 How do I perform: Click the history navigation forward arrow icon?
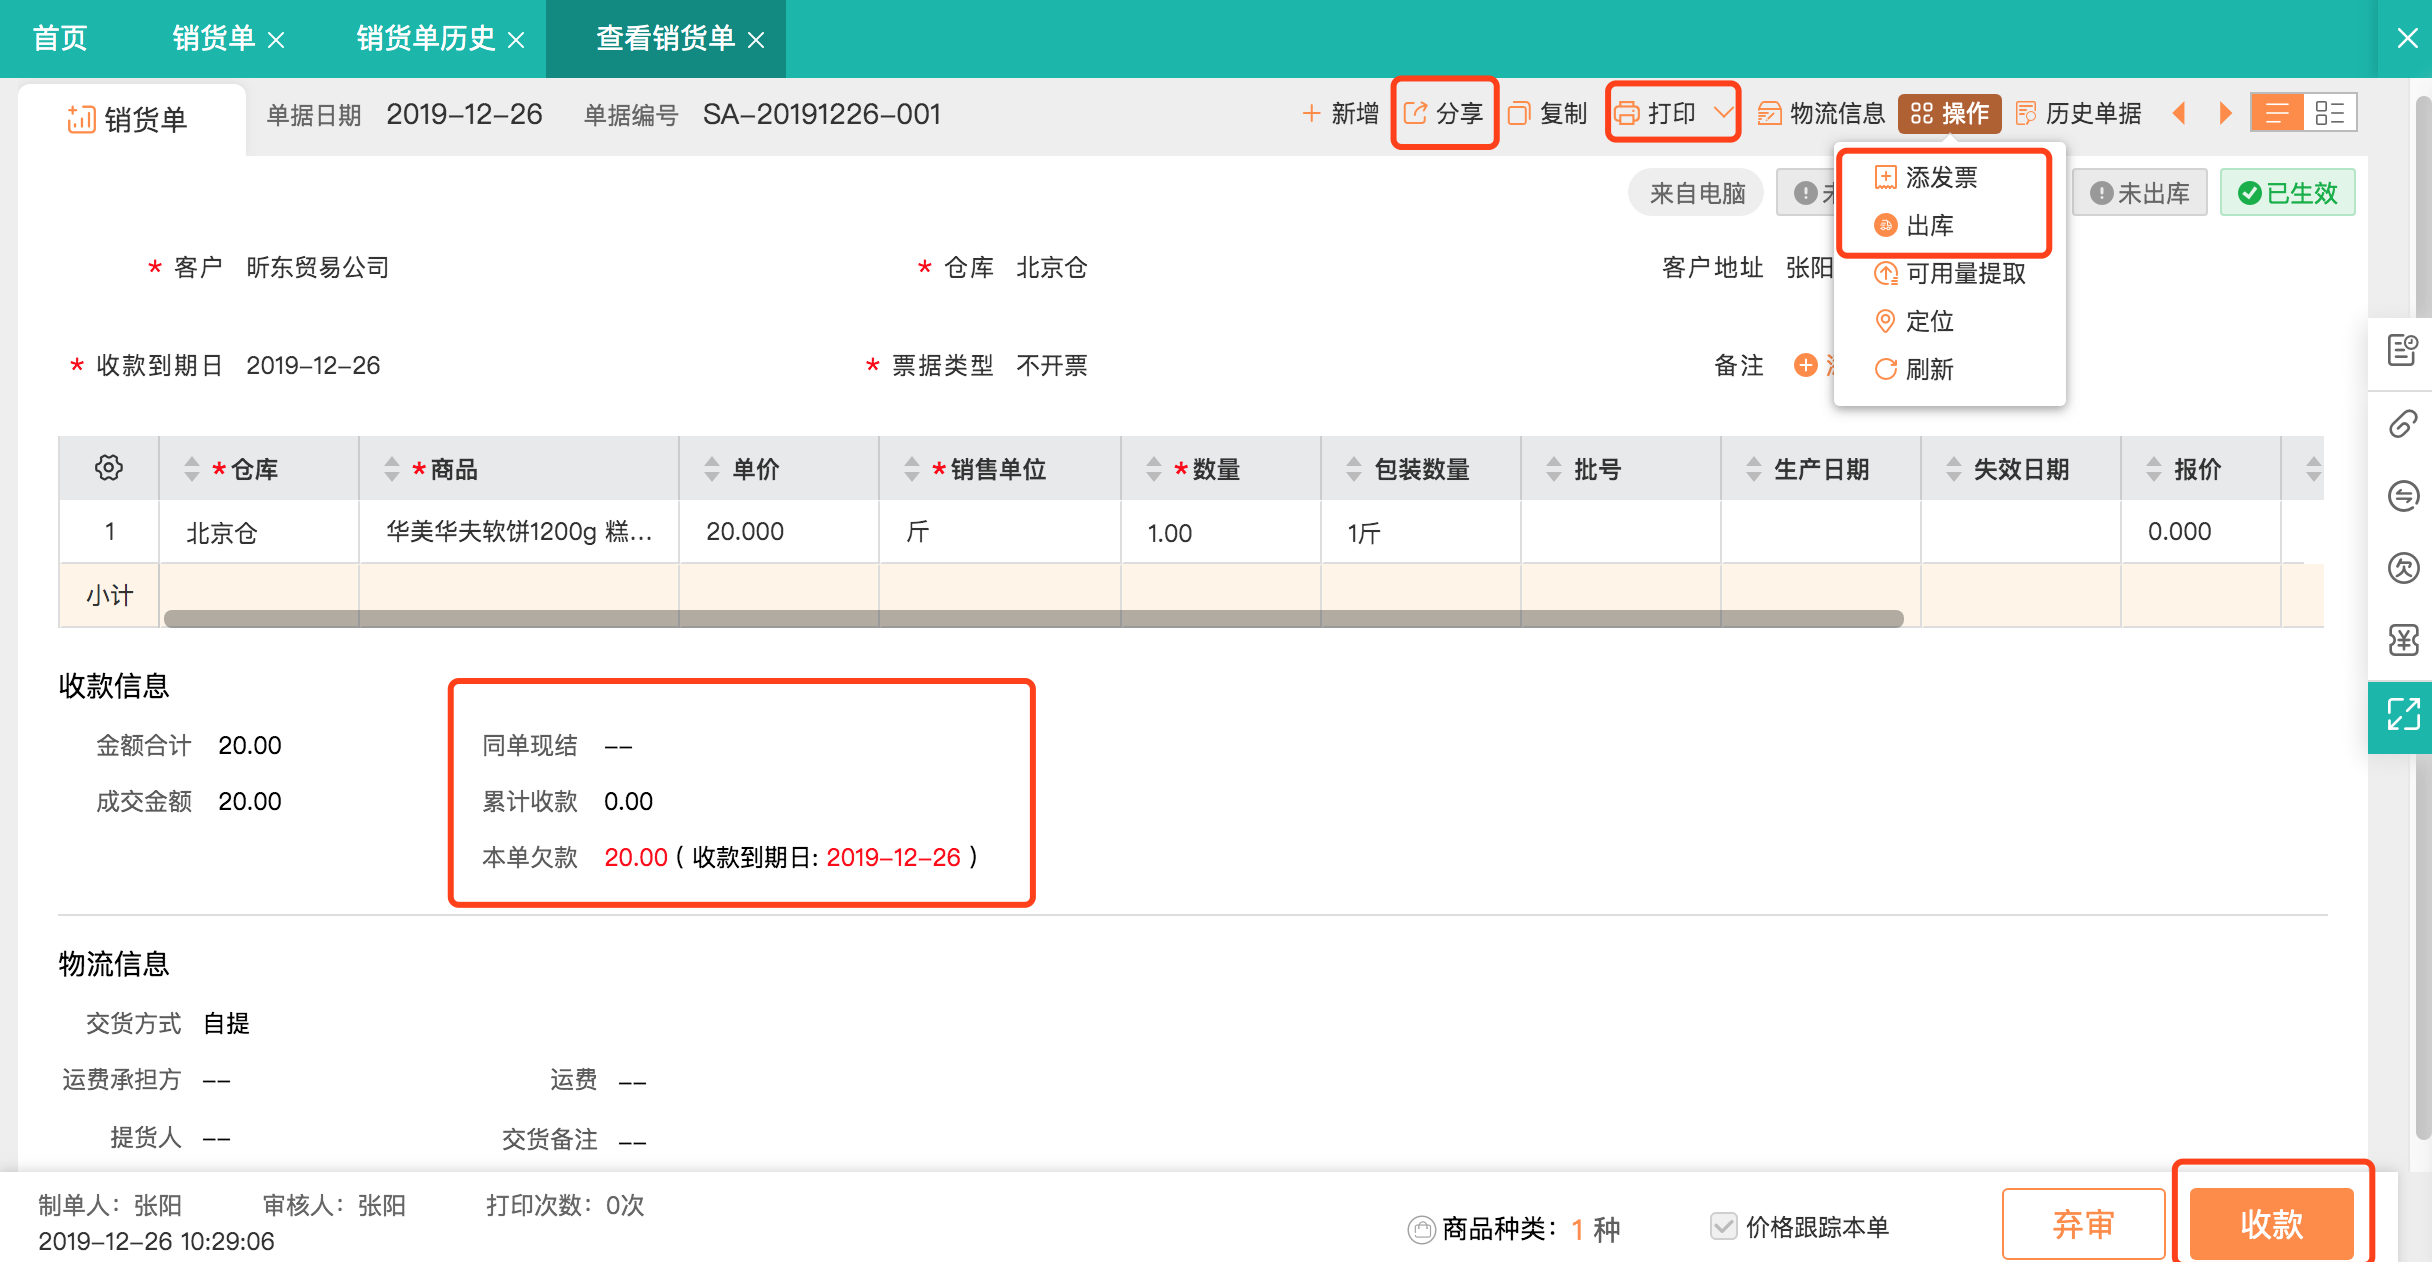pyautogui.click(x=2221, y=113)
